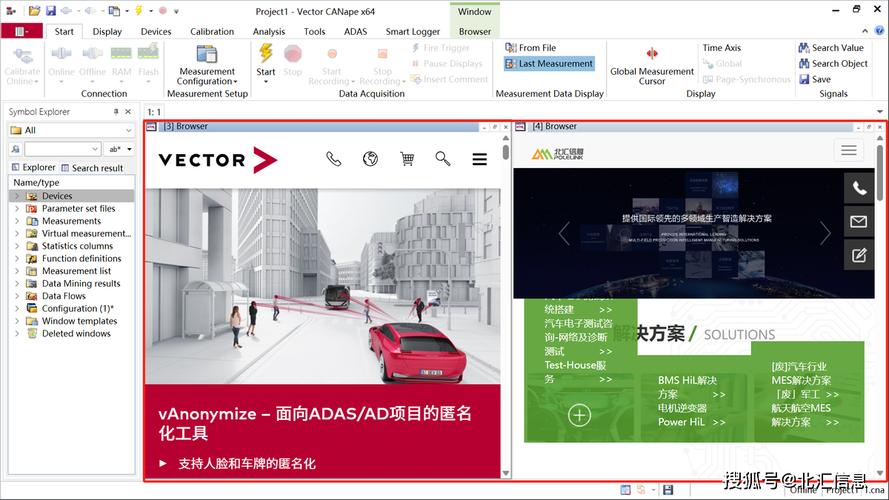Click the Offline connection icon
Image resolution: width=889 pixels, height=500 pixels.
tap(92, 54)
